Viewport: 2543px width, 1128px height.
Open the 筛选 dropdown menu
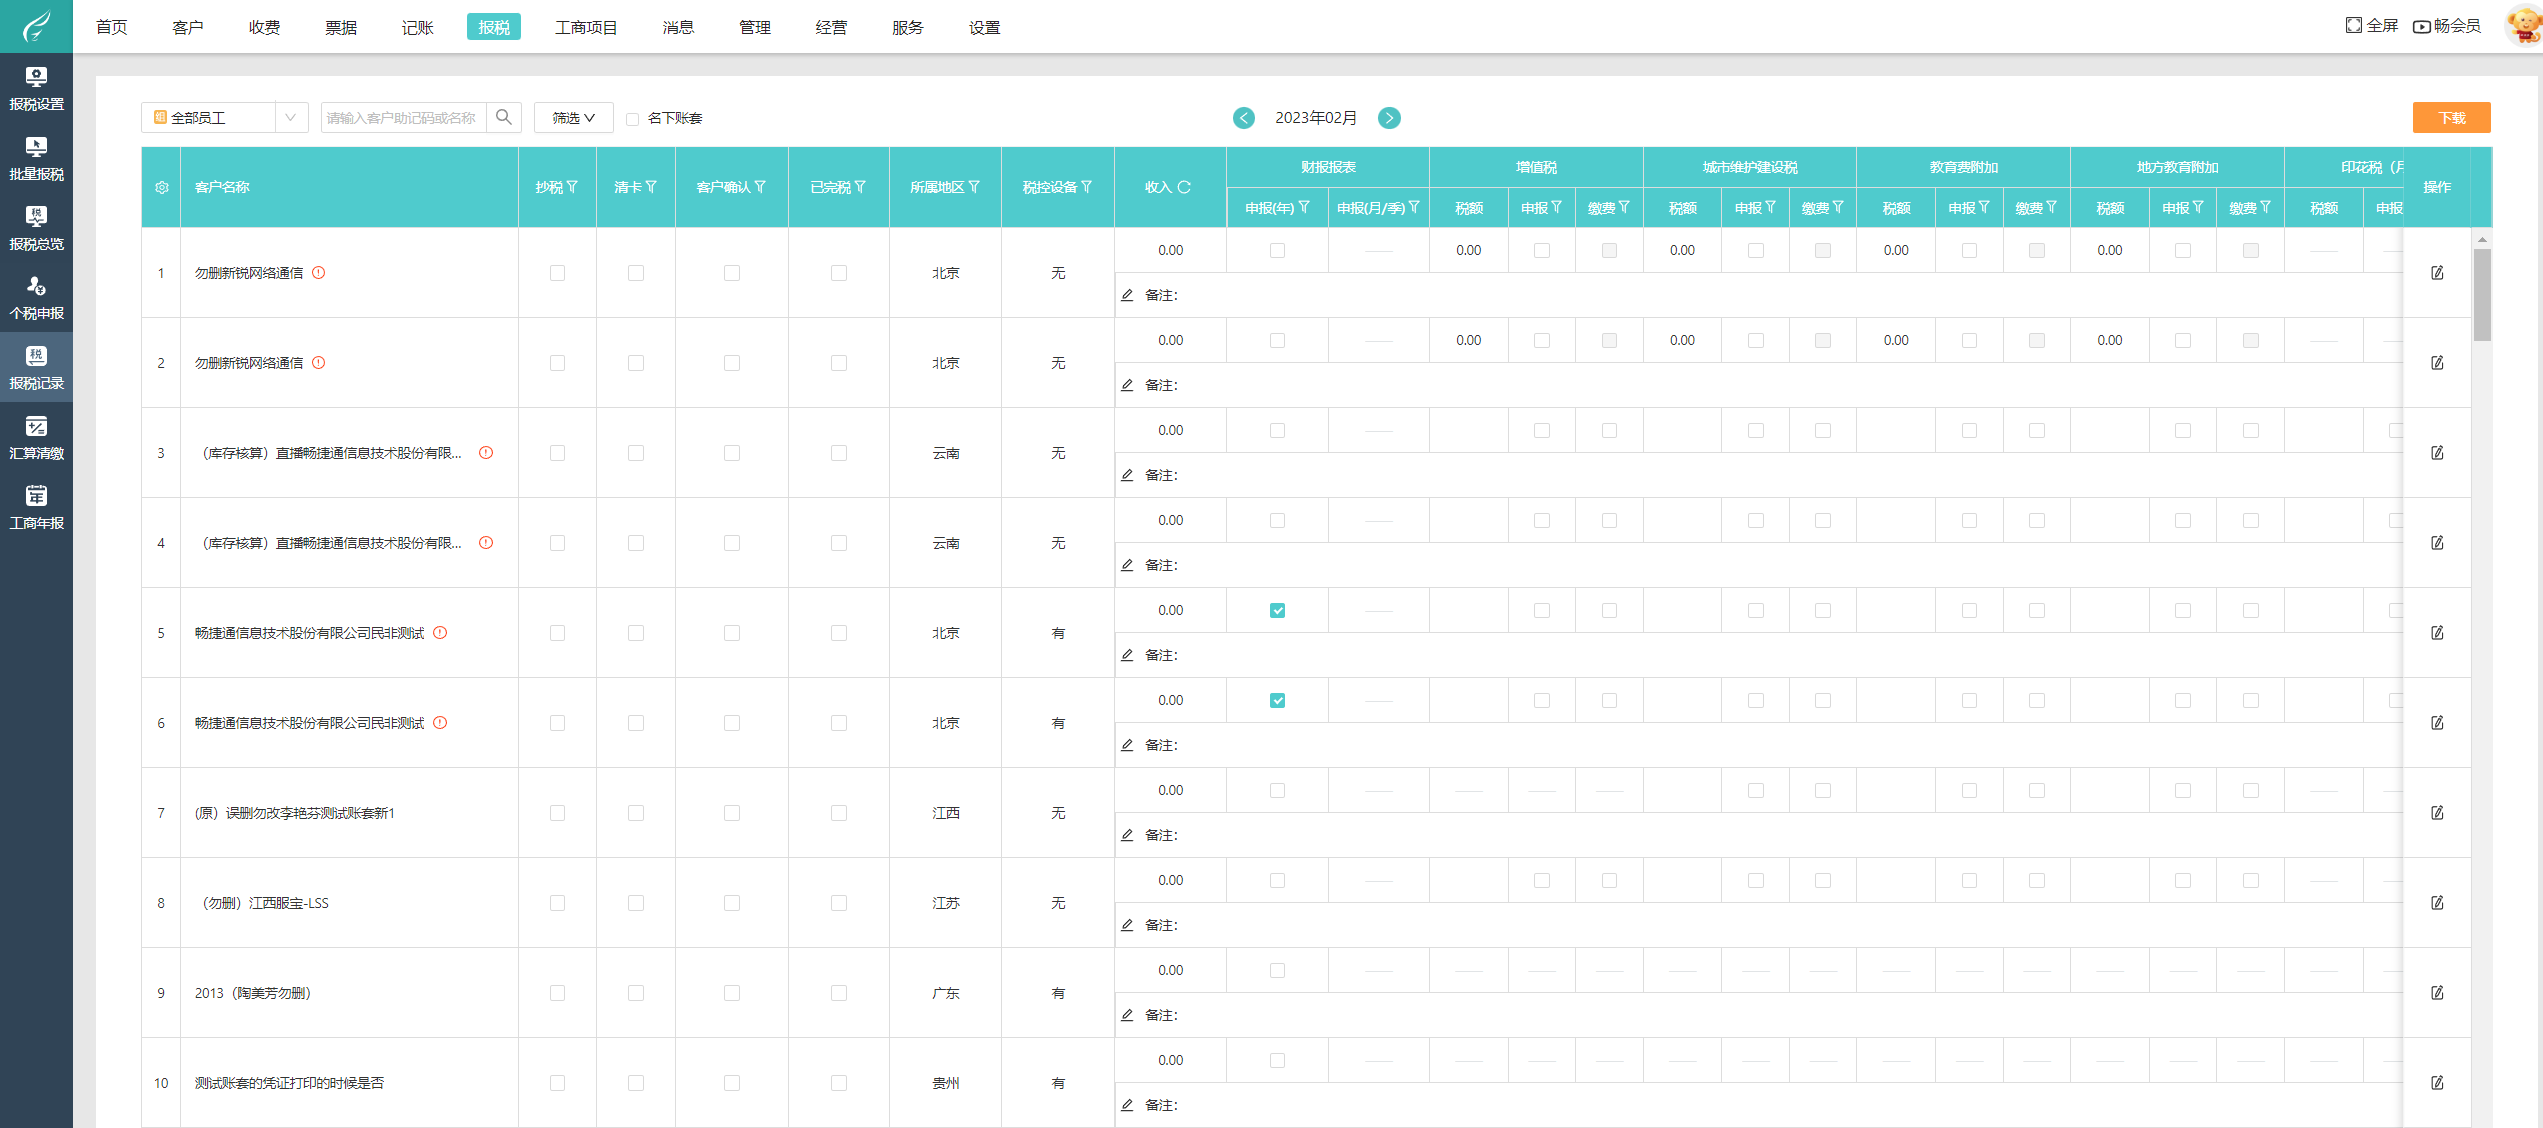coord(572,117)
